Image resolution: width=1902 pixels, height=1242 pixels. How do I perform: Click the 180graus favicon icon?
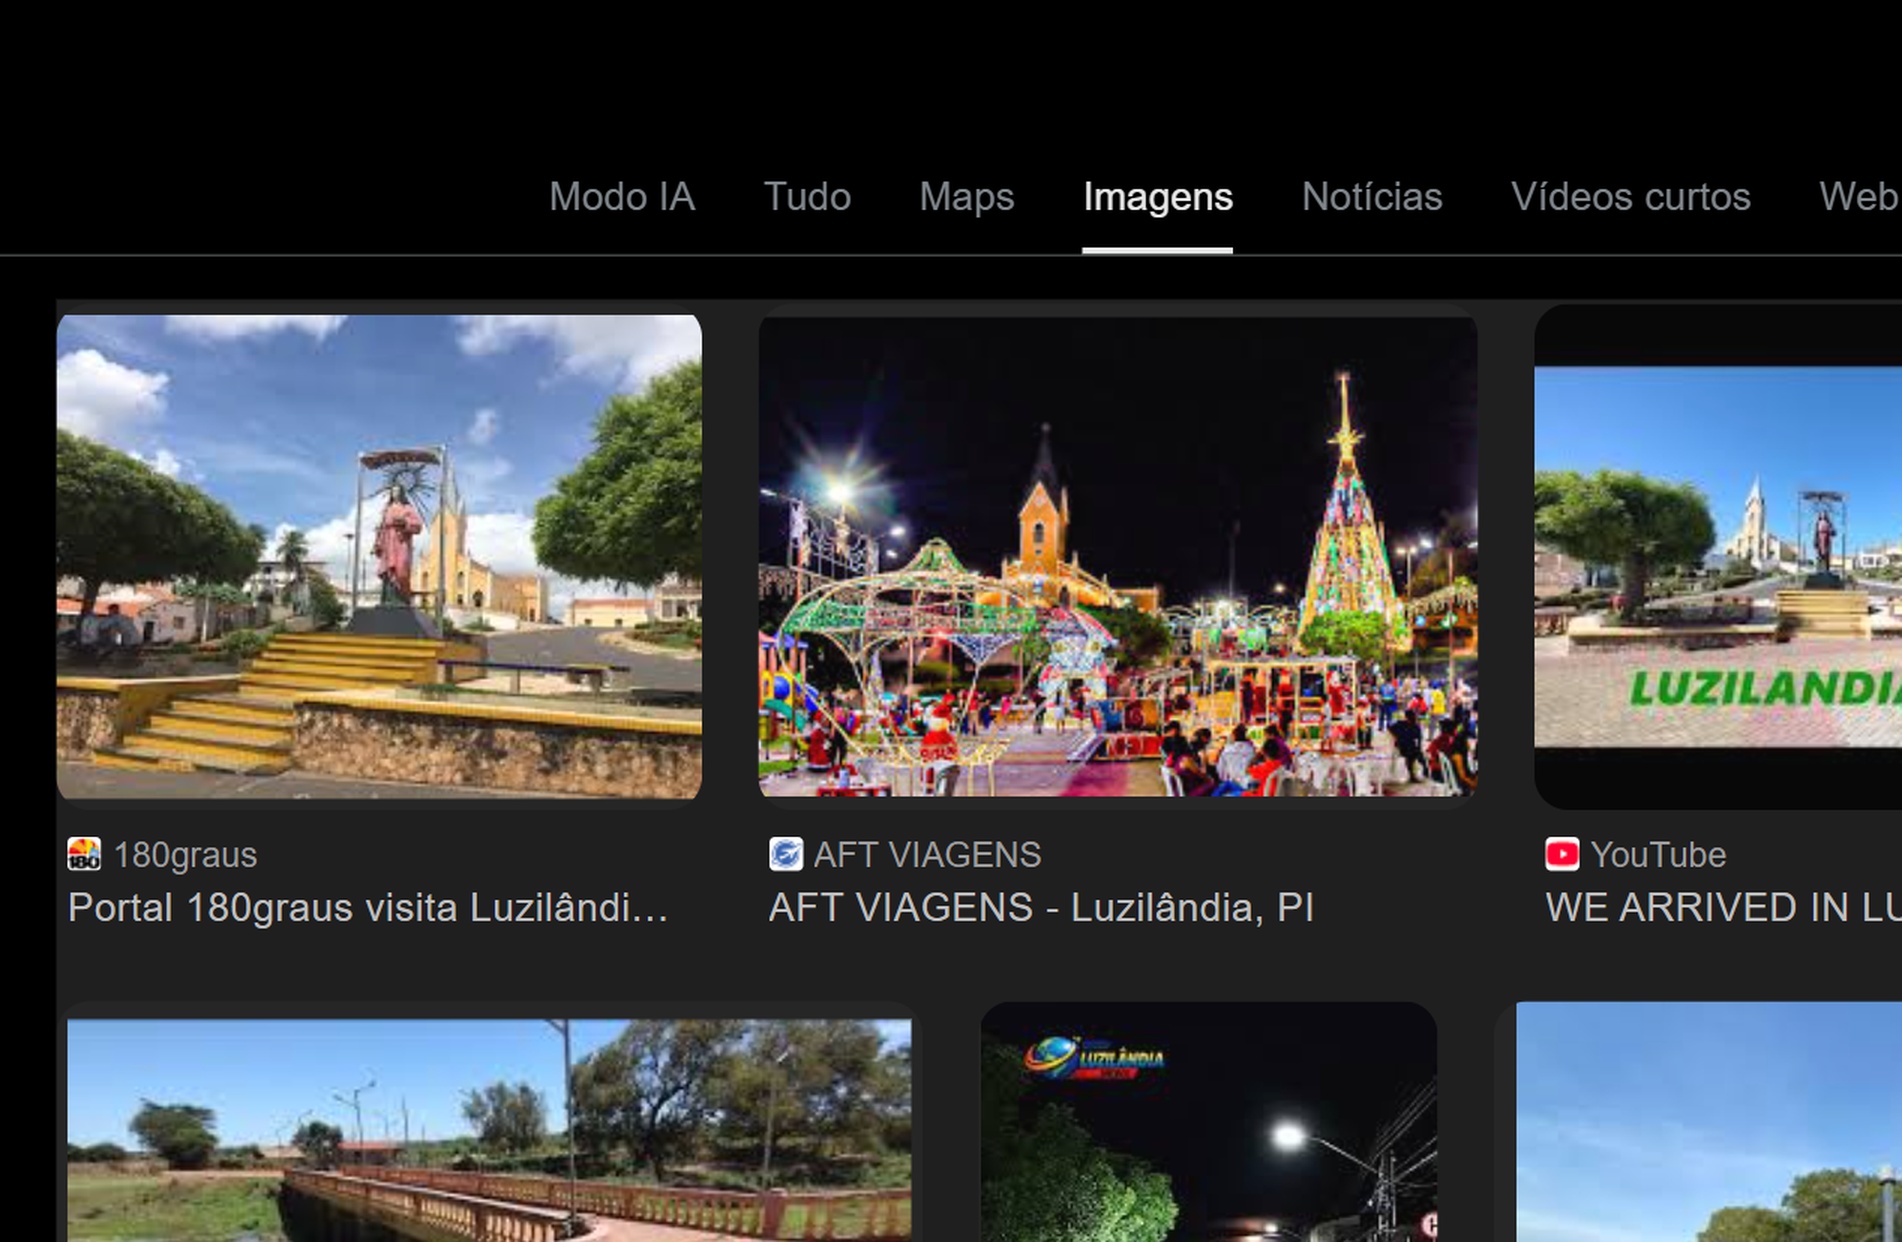(84, 855)
